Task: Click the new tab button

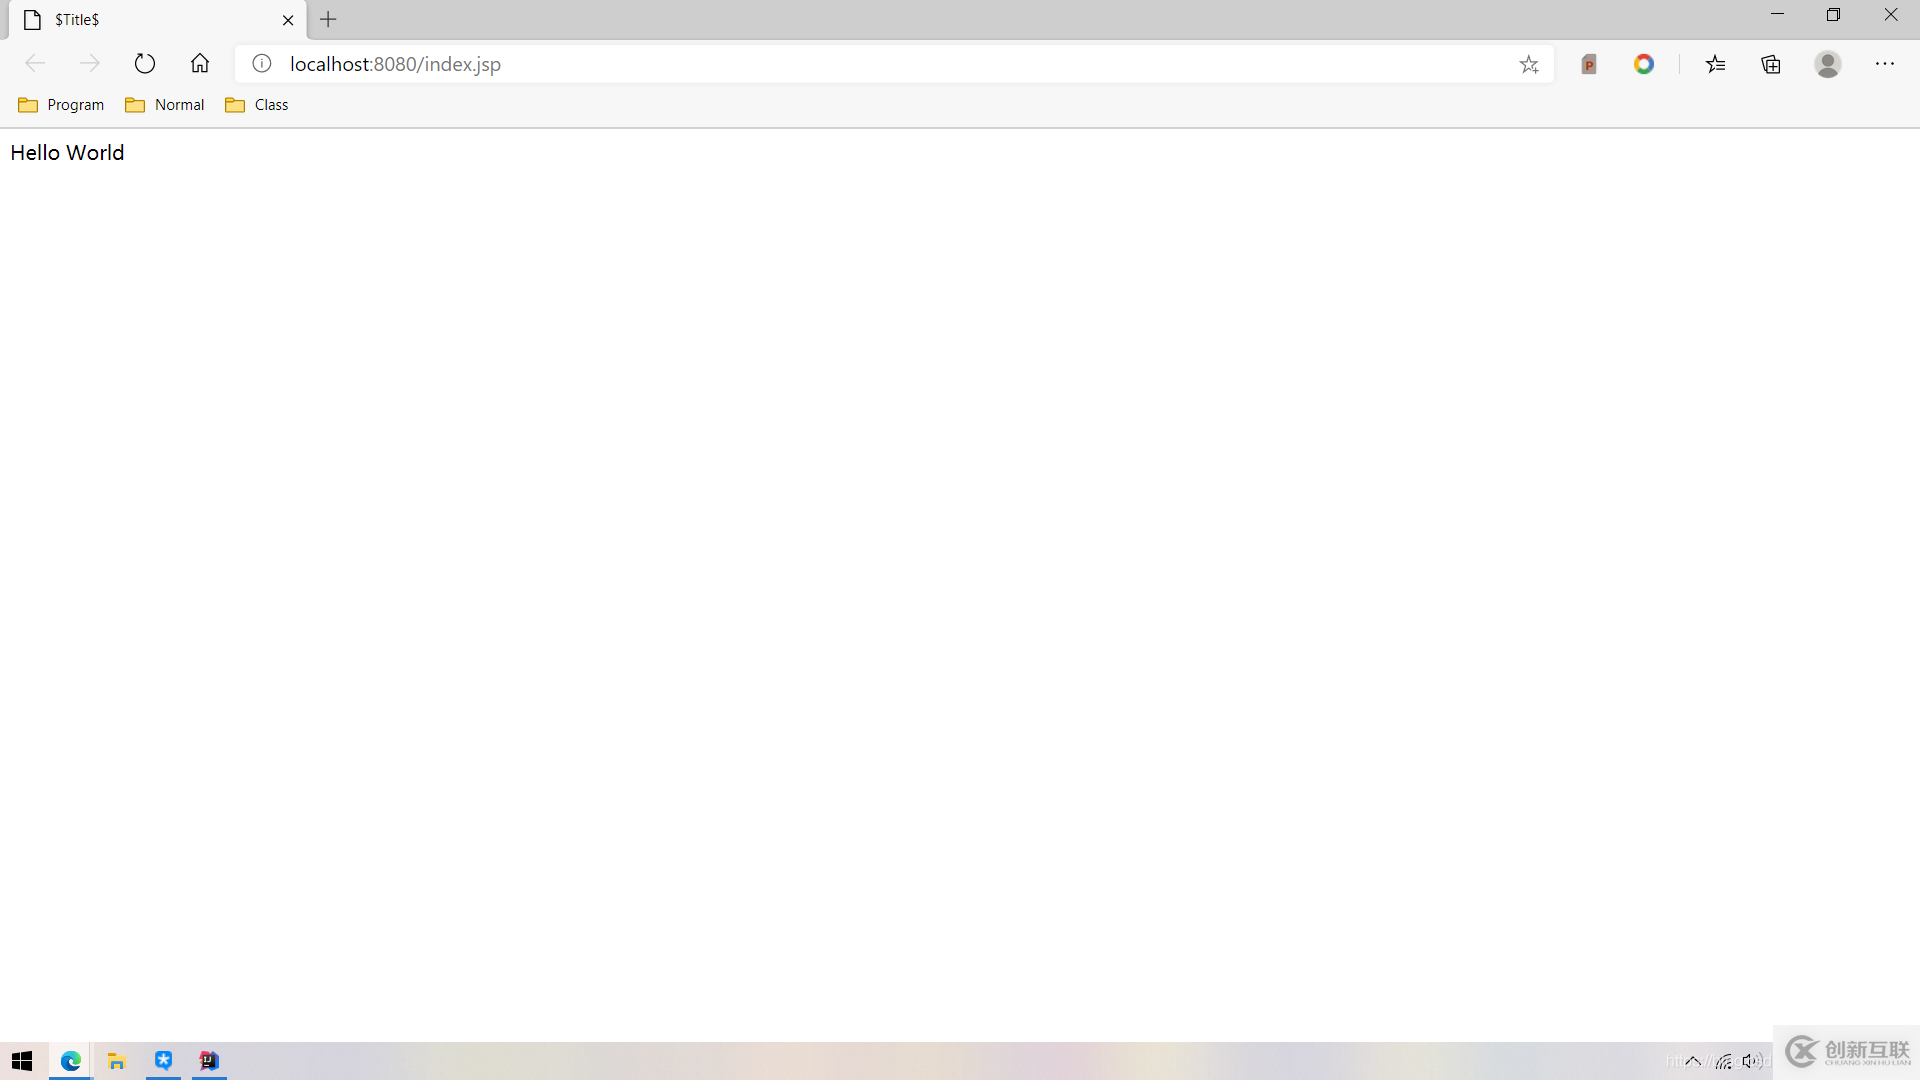Action: [328, 18]
